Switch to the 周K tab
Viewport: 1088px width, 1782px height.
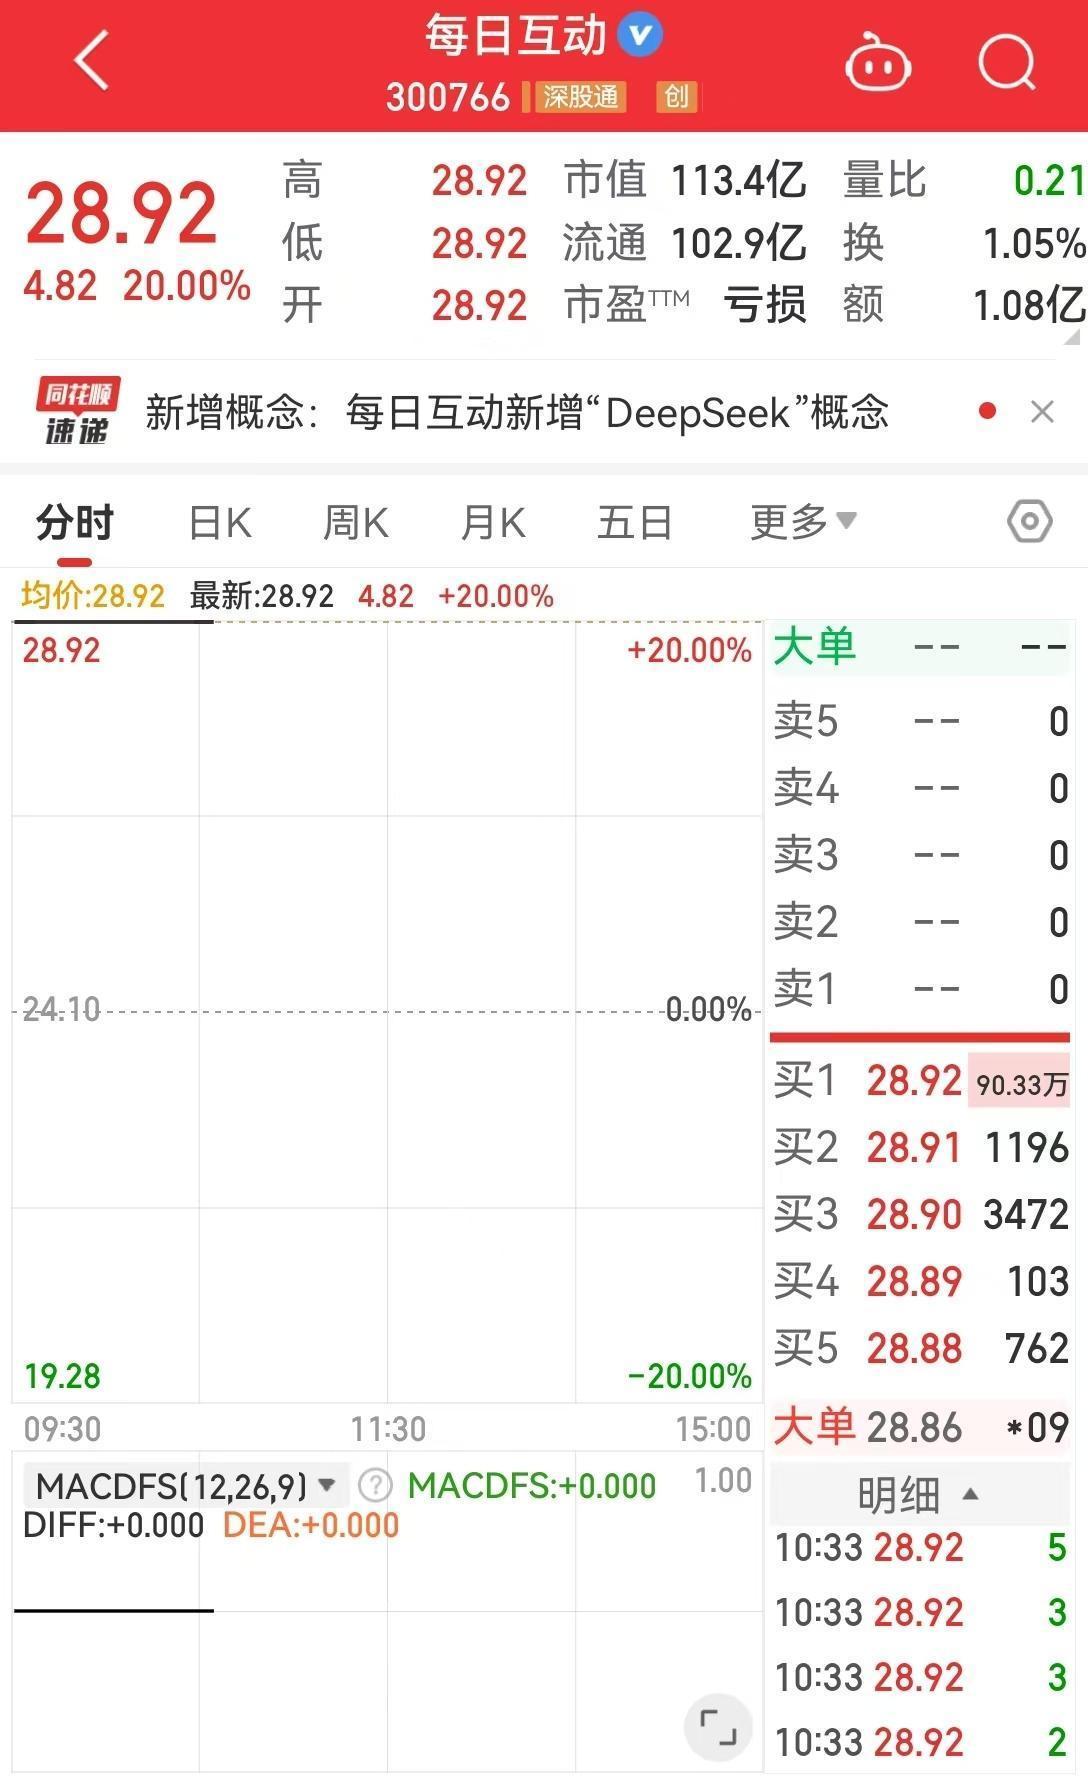(355, 522)
